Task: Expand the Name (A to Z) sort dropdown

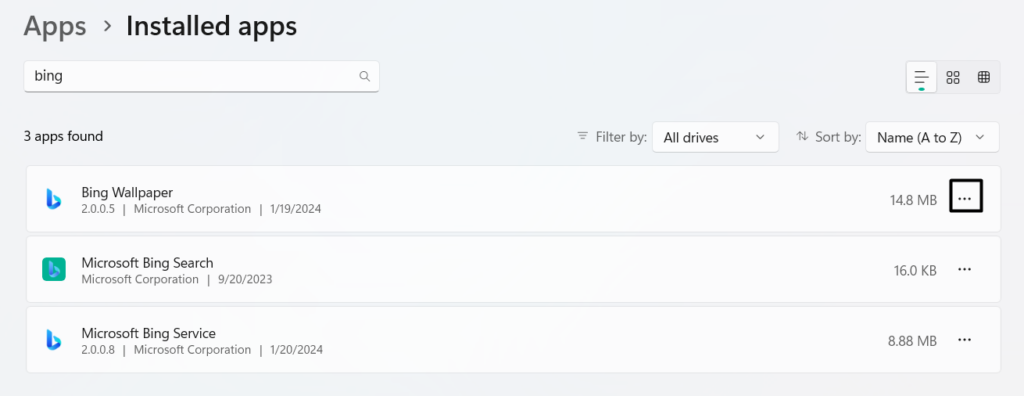Action: click(932, 137)
